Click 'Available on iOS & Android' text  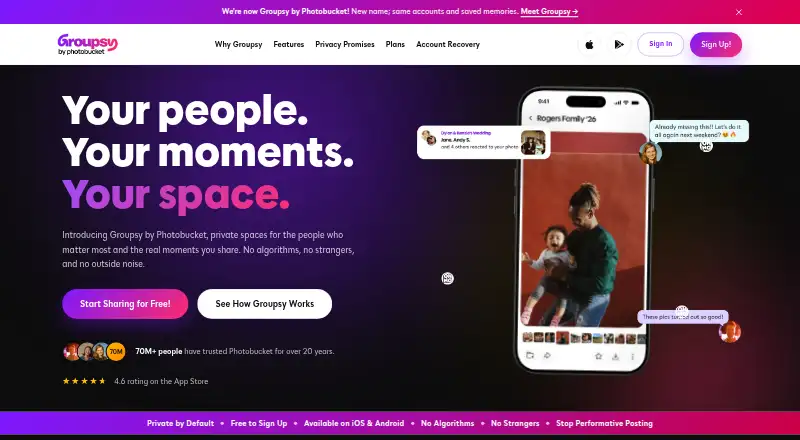click(x=354, y=423)
